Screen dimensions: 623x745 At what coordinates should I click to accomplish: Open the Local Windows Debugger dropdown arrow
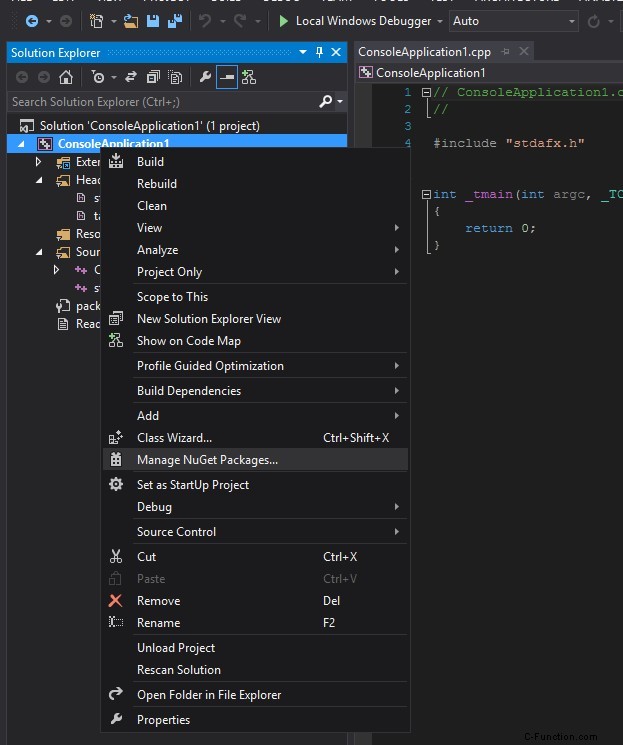click(439, 21)
